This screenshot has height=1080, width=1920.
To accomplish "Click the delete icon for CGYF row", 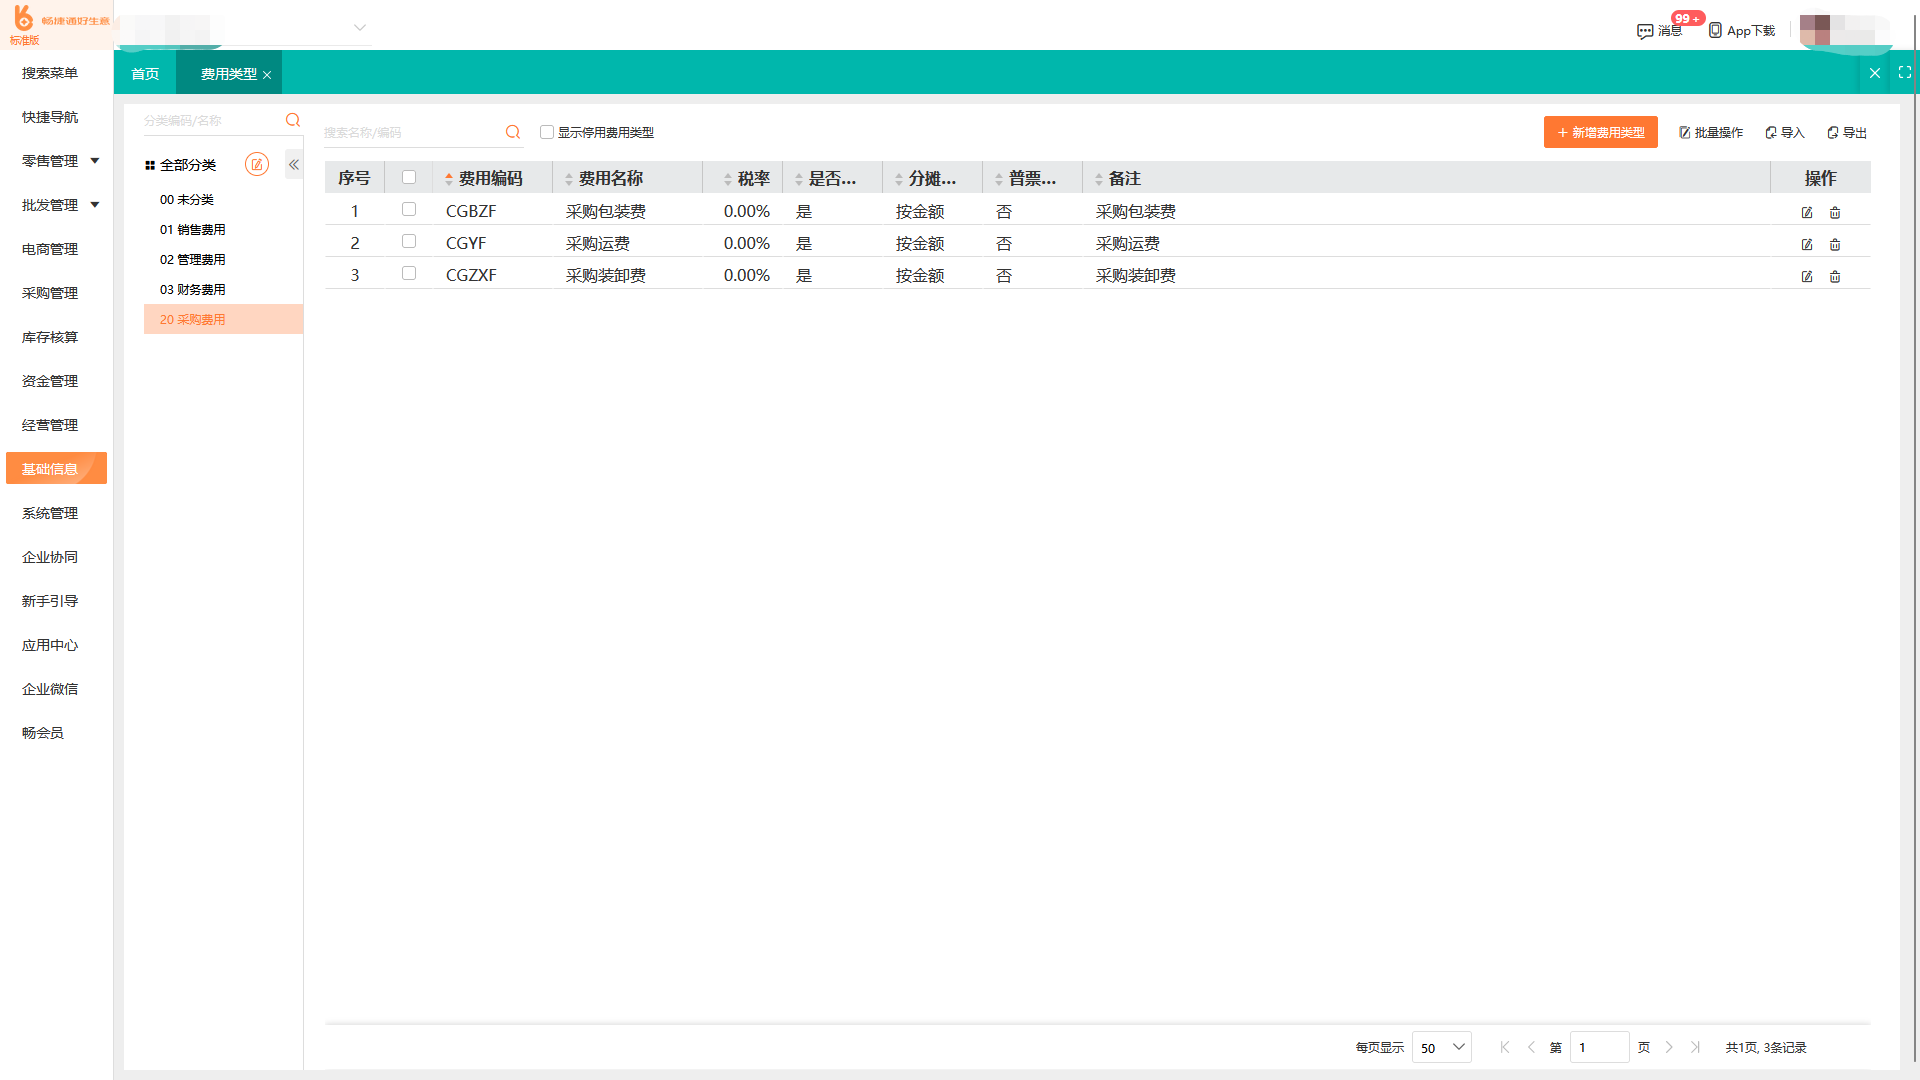I will 1834,243.
